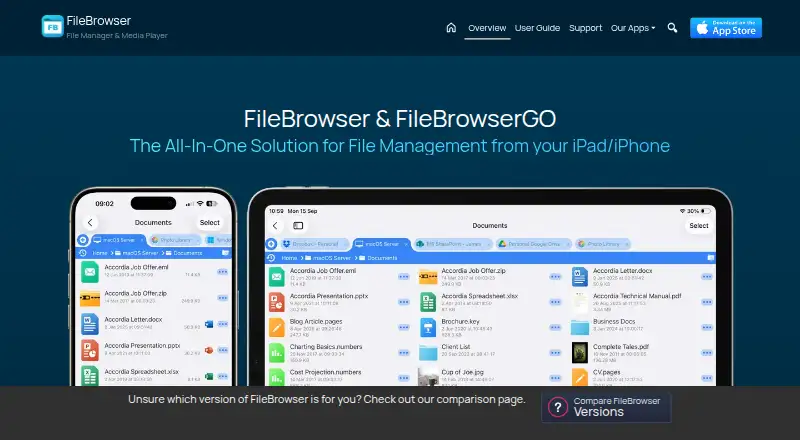
Task: Tap the add-location plus icon on iPad mockup
Action: tap(271, 244)
